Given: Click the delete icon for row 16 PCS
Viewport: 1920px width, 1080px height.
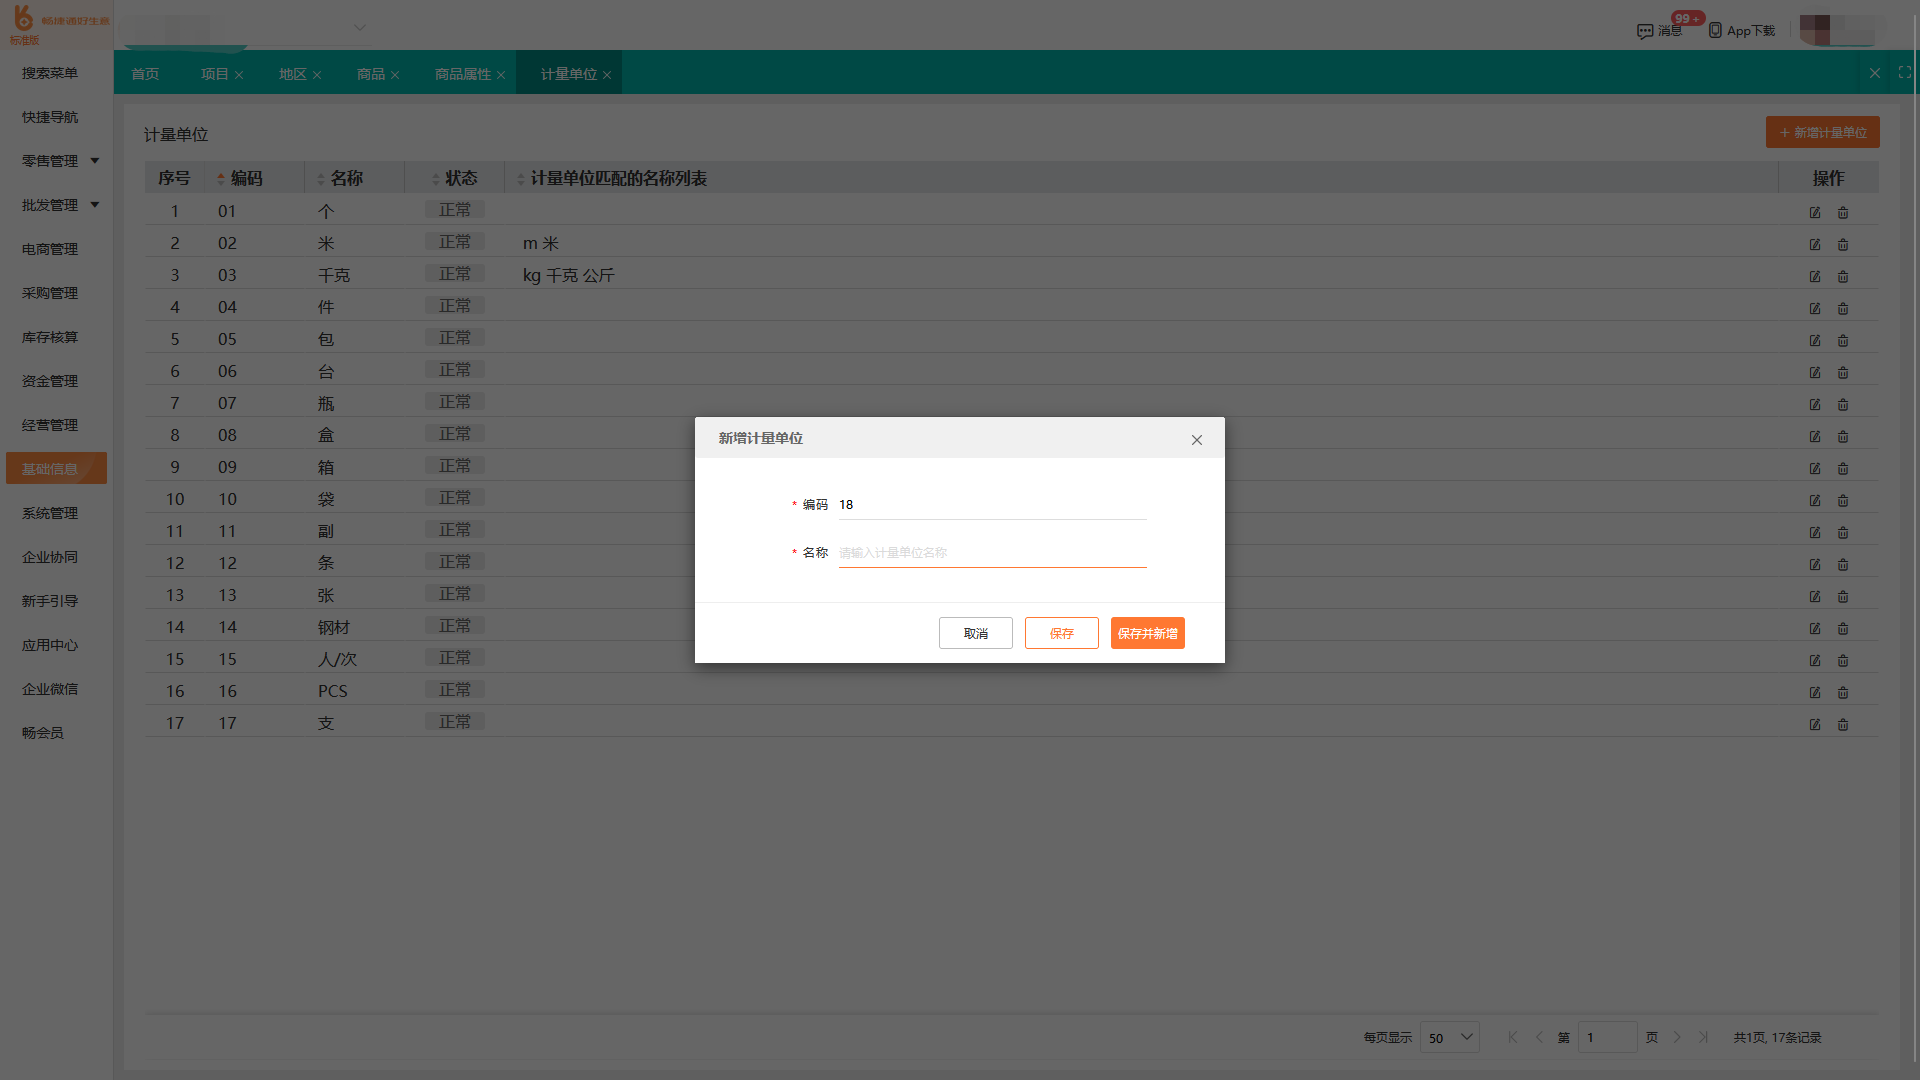Looking at the screenshot, I should pyautogui.click(x=1844, y=691).
